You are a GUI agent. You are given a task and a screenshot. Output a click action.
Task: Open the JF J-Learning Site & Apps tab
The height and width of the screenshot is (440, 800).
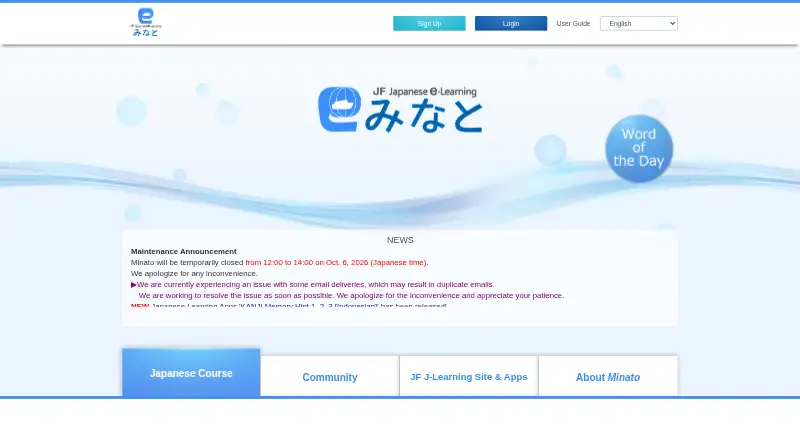468,377
